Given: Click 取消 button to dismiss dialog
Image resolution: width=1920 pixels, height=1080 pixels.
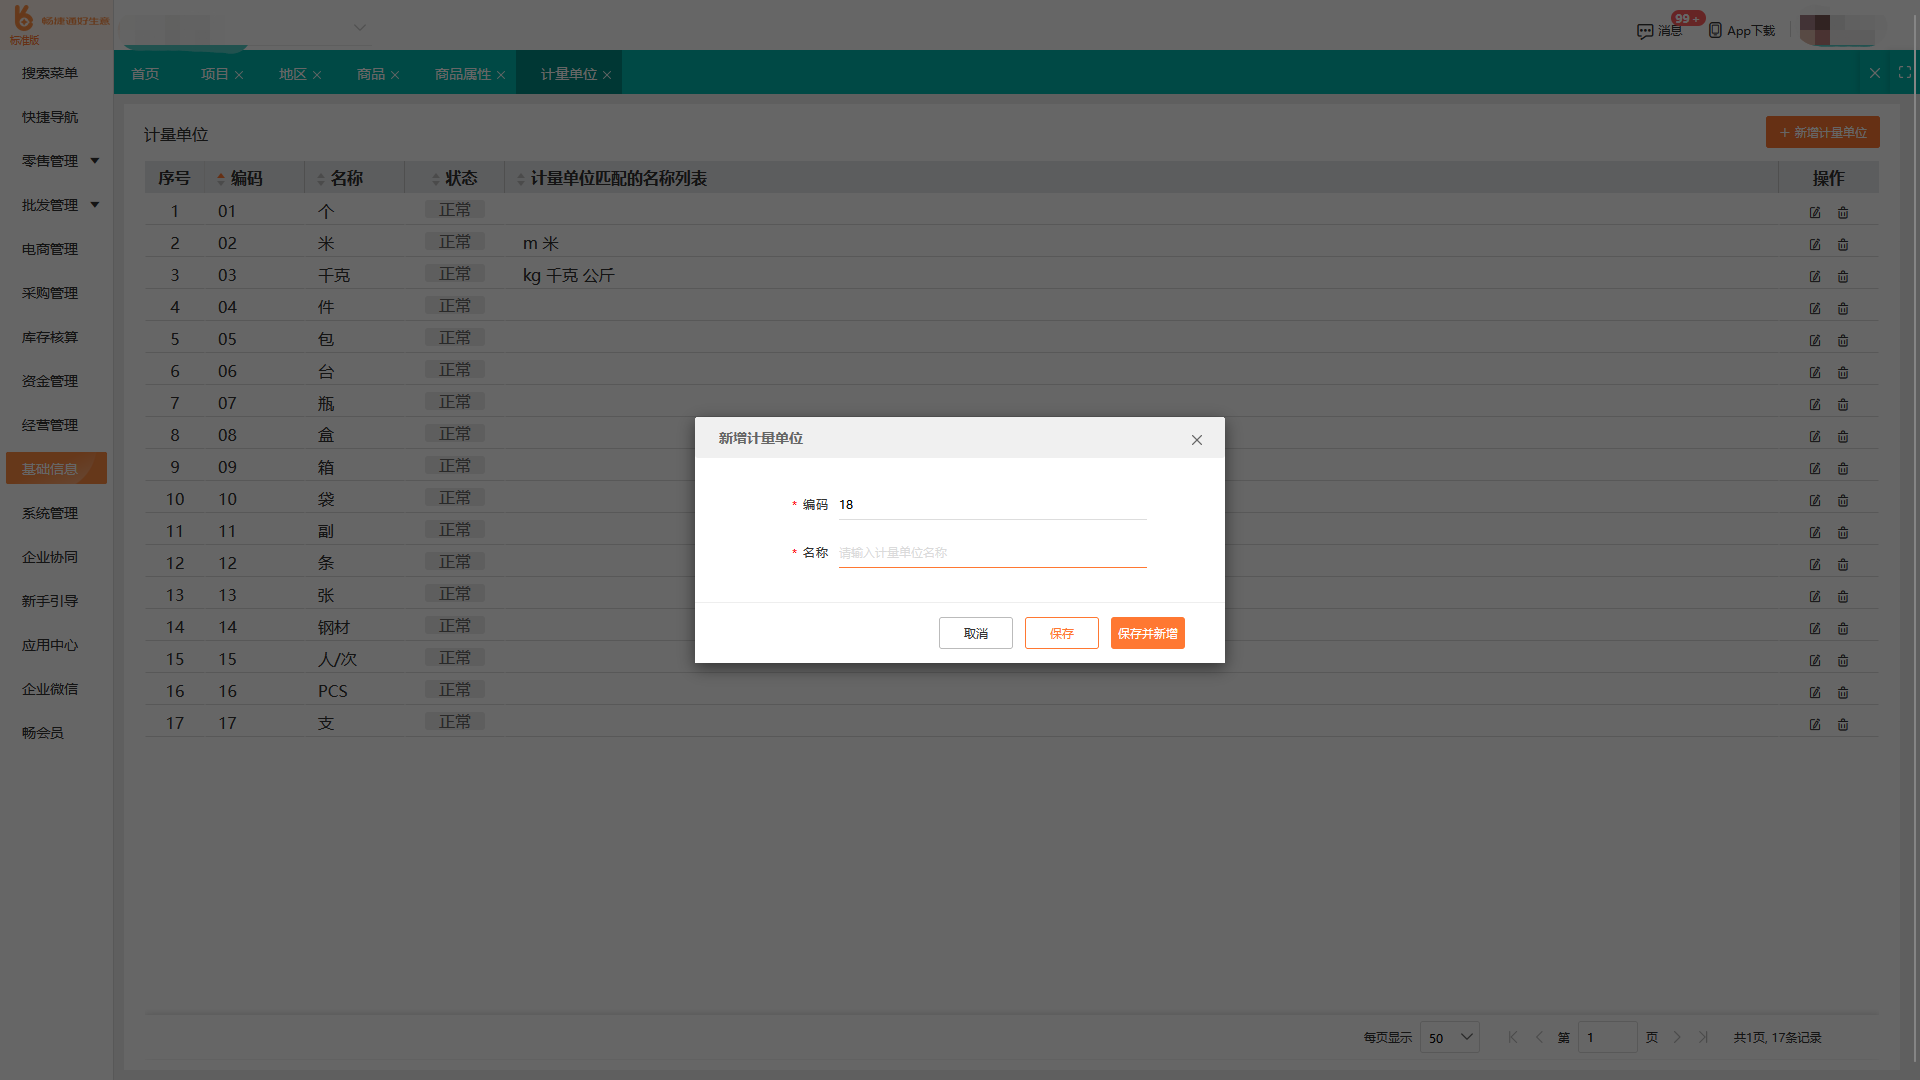Looking at the screenshot, I should tap(976, 633).
